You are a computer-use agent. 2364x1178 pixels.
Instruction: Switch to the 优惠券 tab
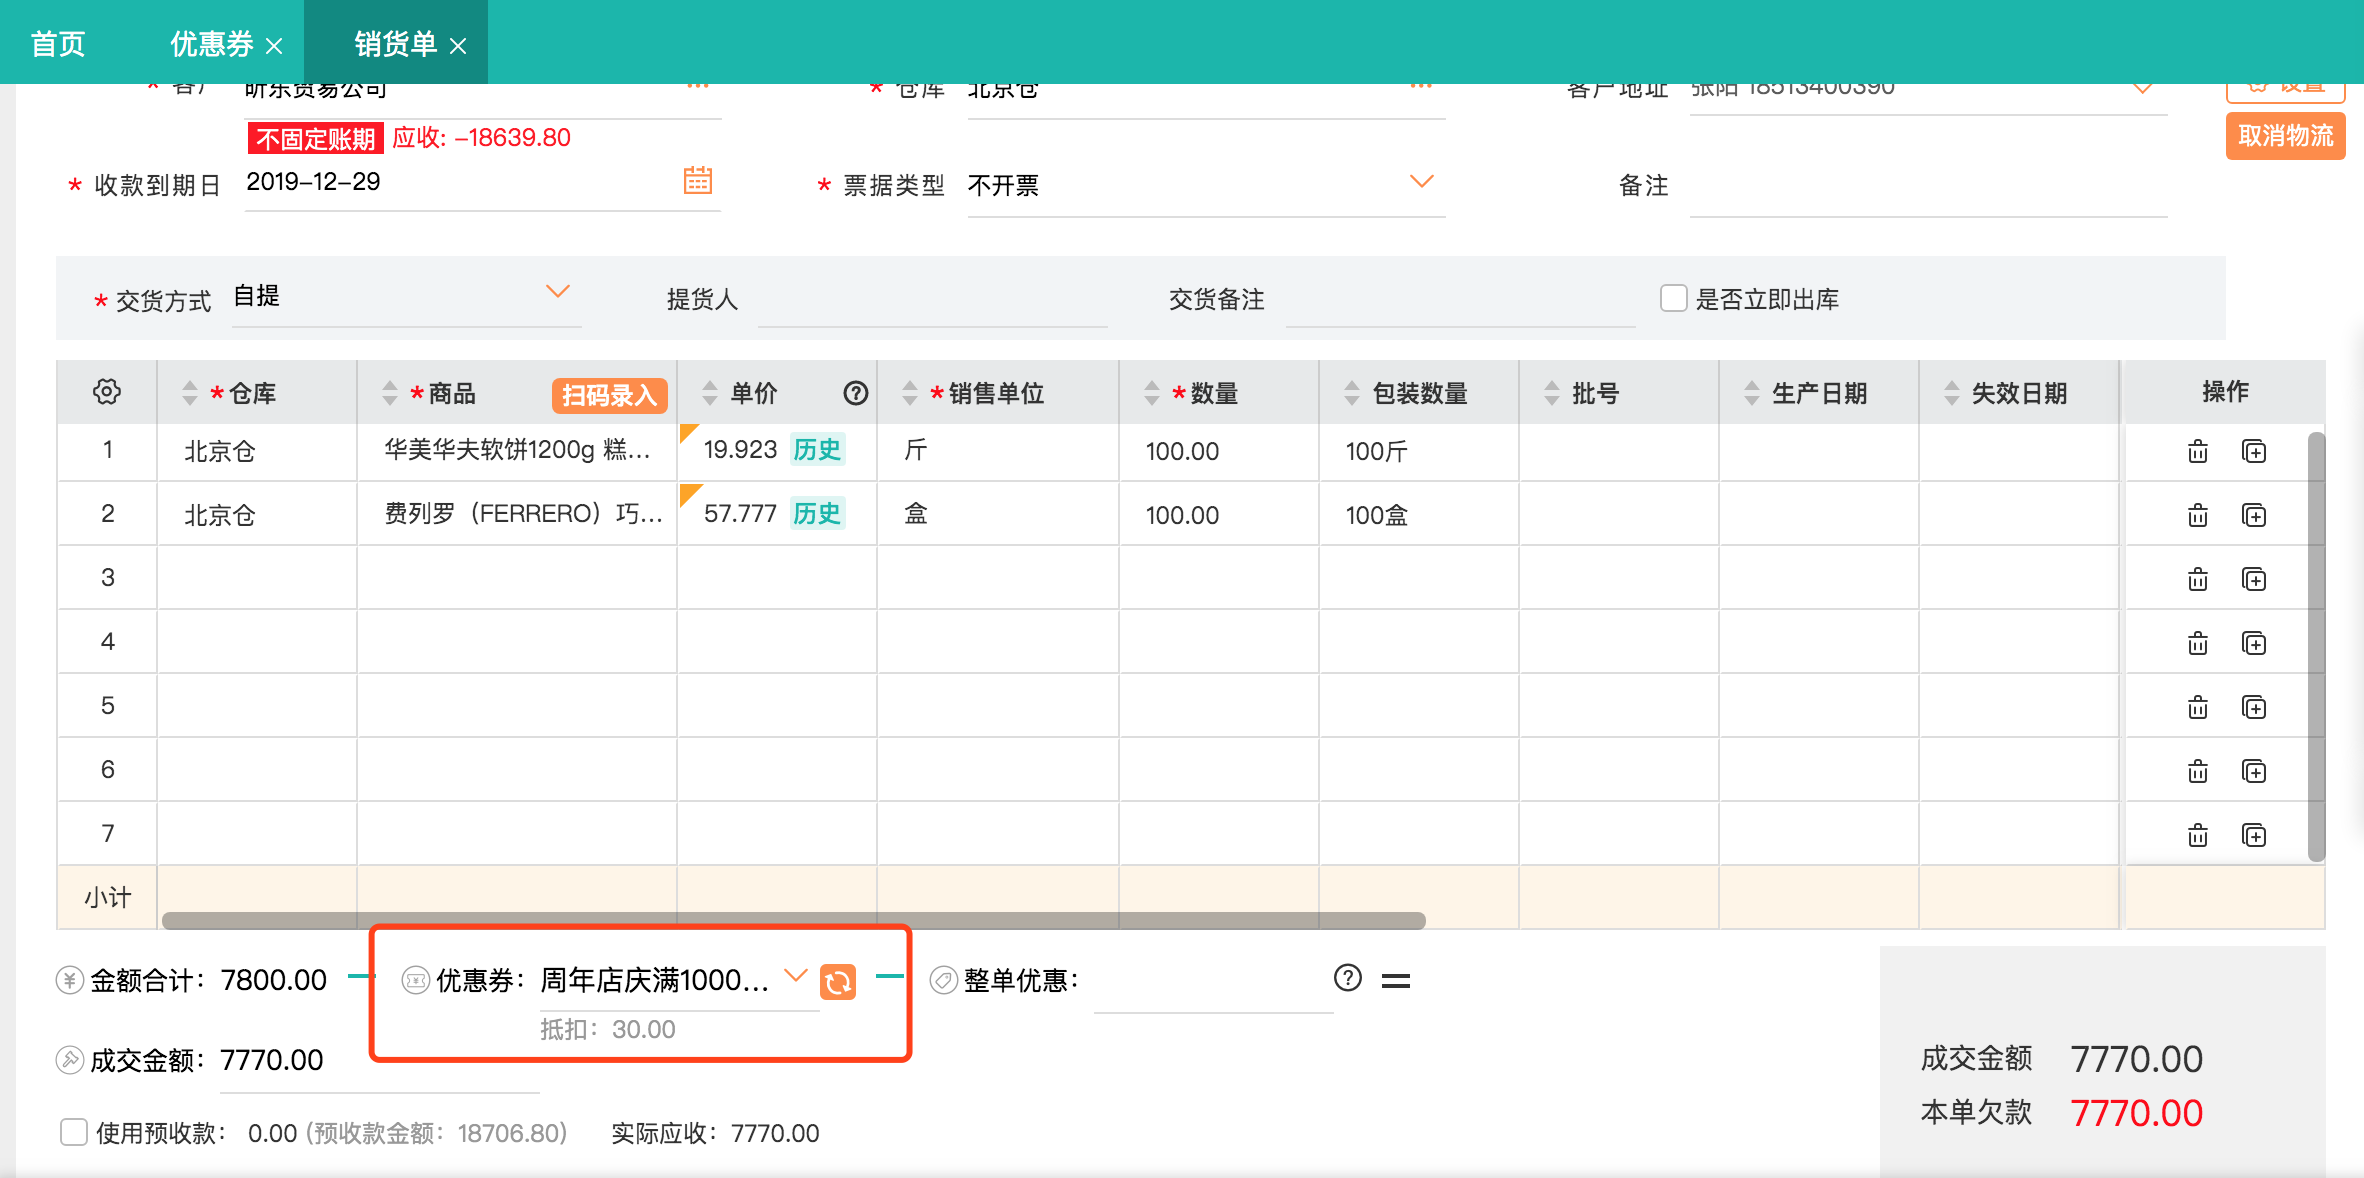point(210,41)
